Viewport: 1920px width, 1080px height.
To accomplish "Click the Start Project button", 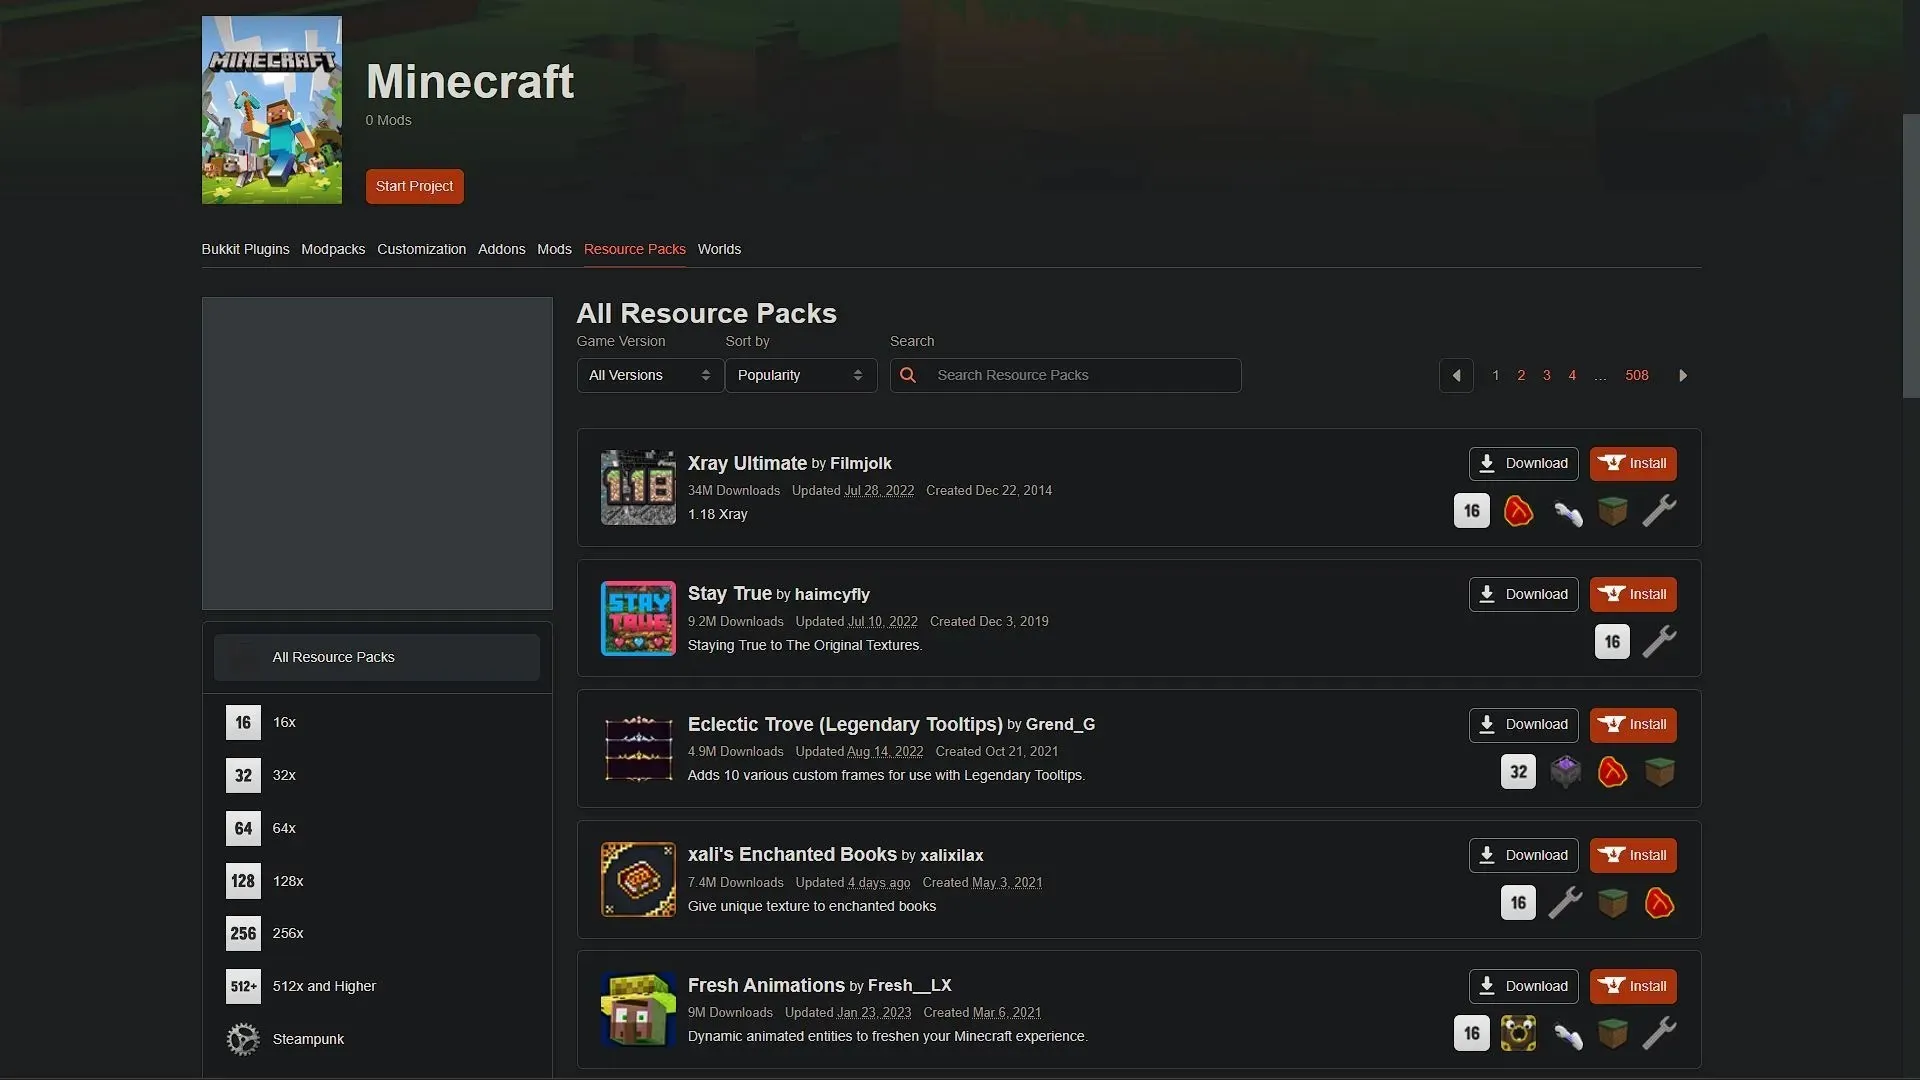I will 414,186.
